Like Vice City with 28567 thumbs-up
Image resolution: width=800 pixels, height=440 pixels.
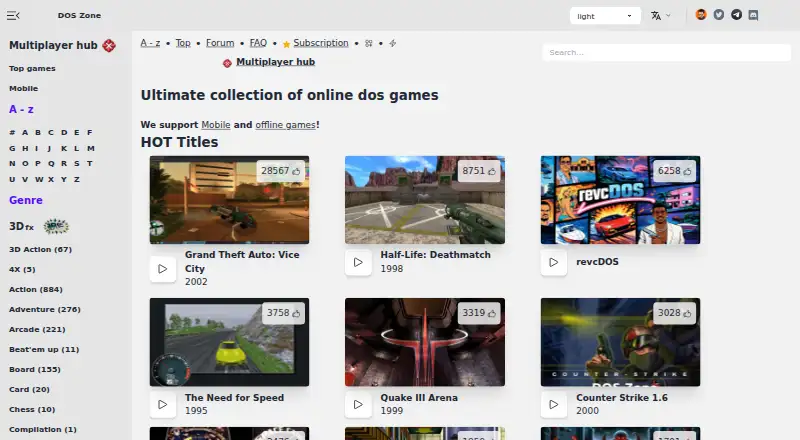pyautogui.click(x=281, y=171)
